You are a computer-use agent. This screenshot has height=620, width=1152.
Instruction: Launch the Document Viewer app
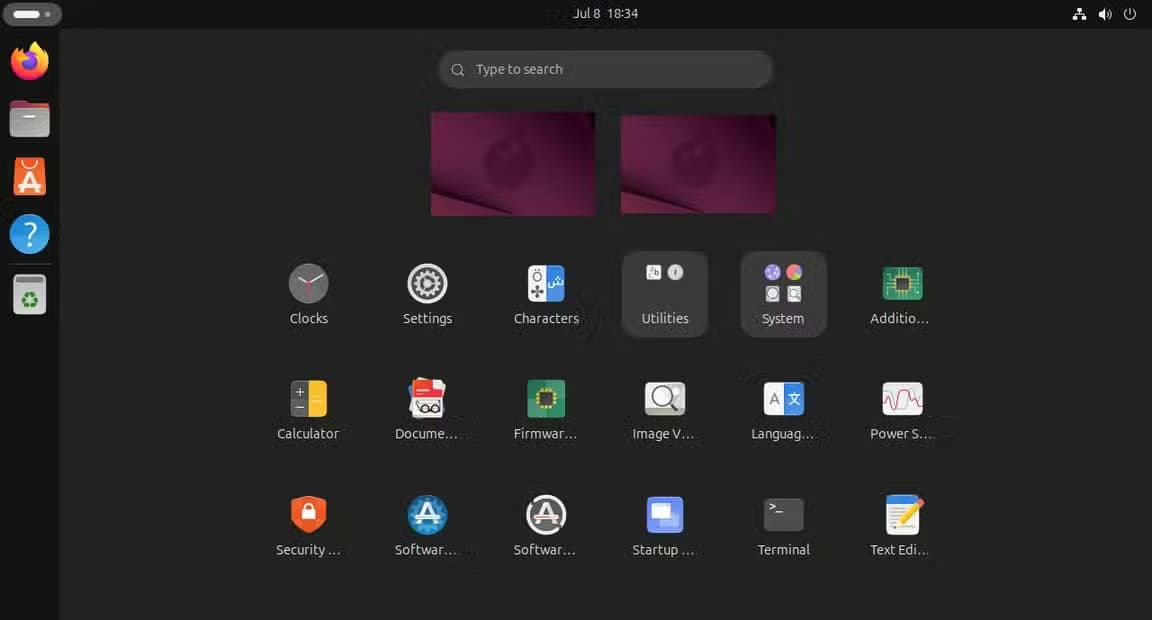click(x=428, y=409)
